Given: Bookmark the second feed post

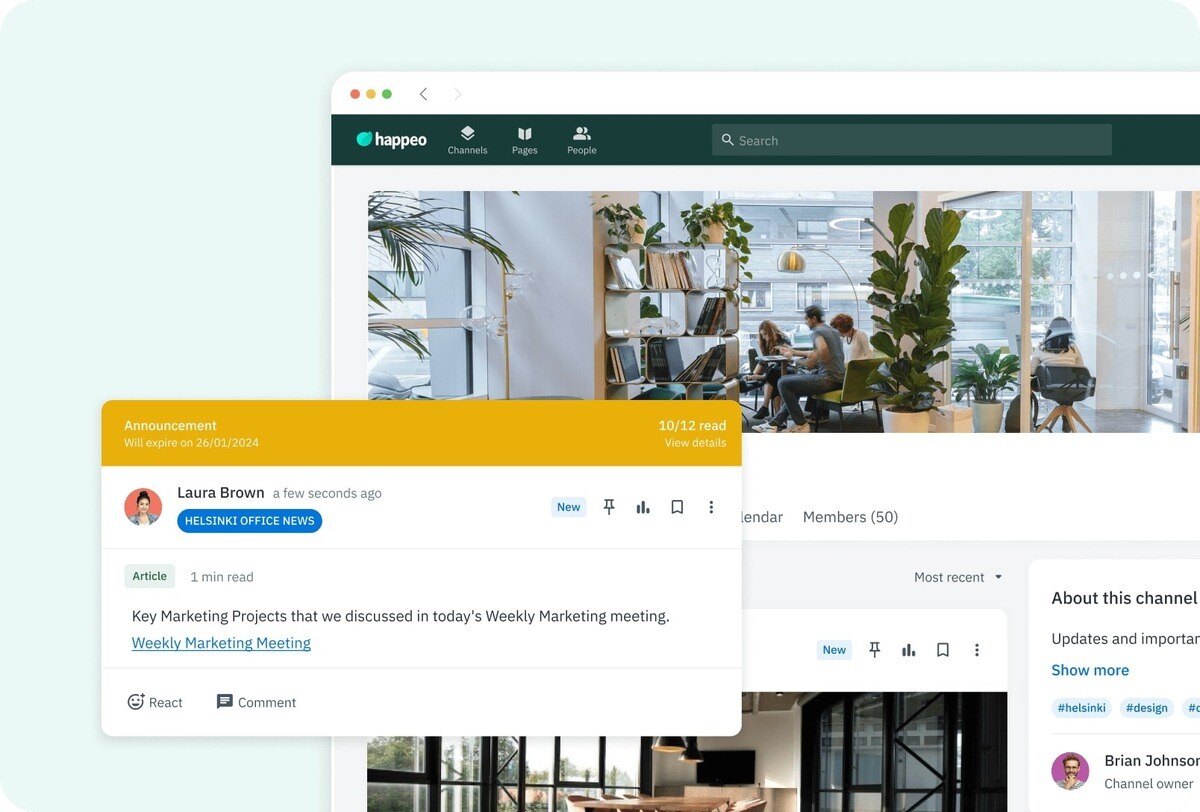Looking at the screenshot, I should [x=943, y=650].
